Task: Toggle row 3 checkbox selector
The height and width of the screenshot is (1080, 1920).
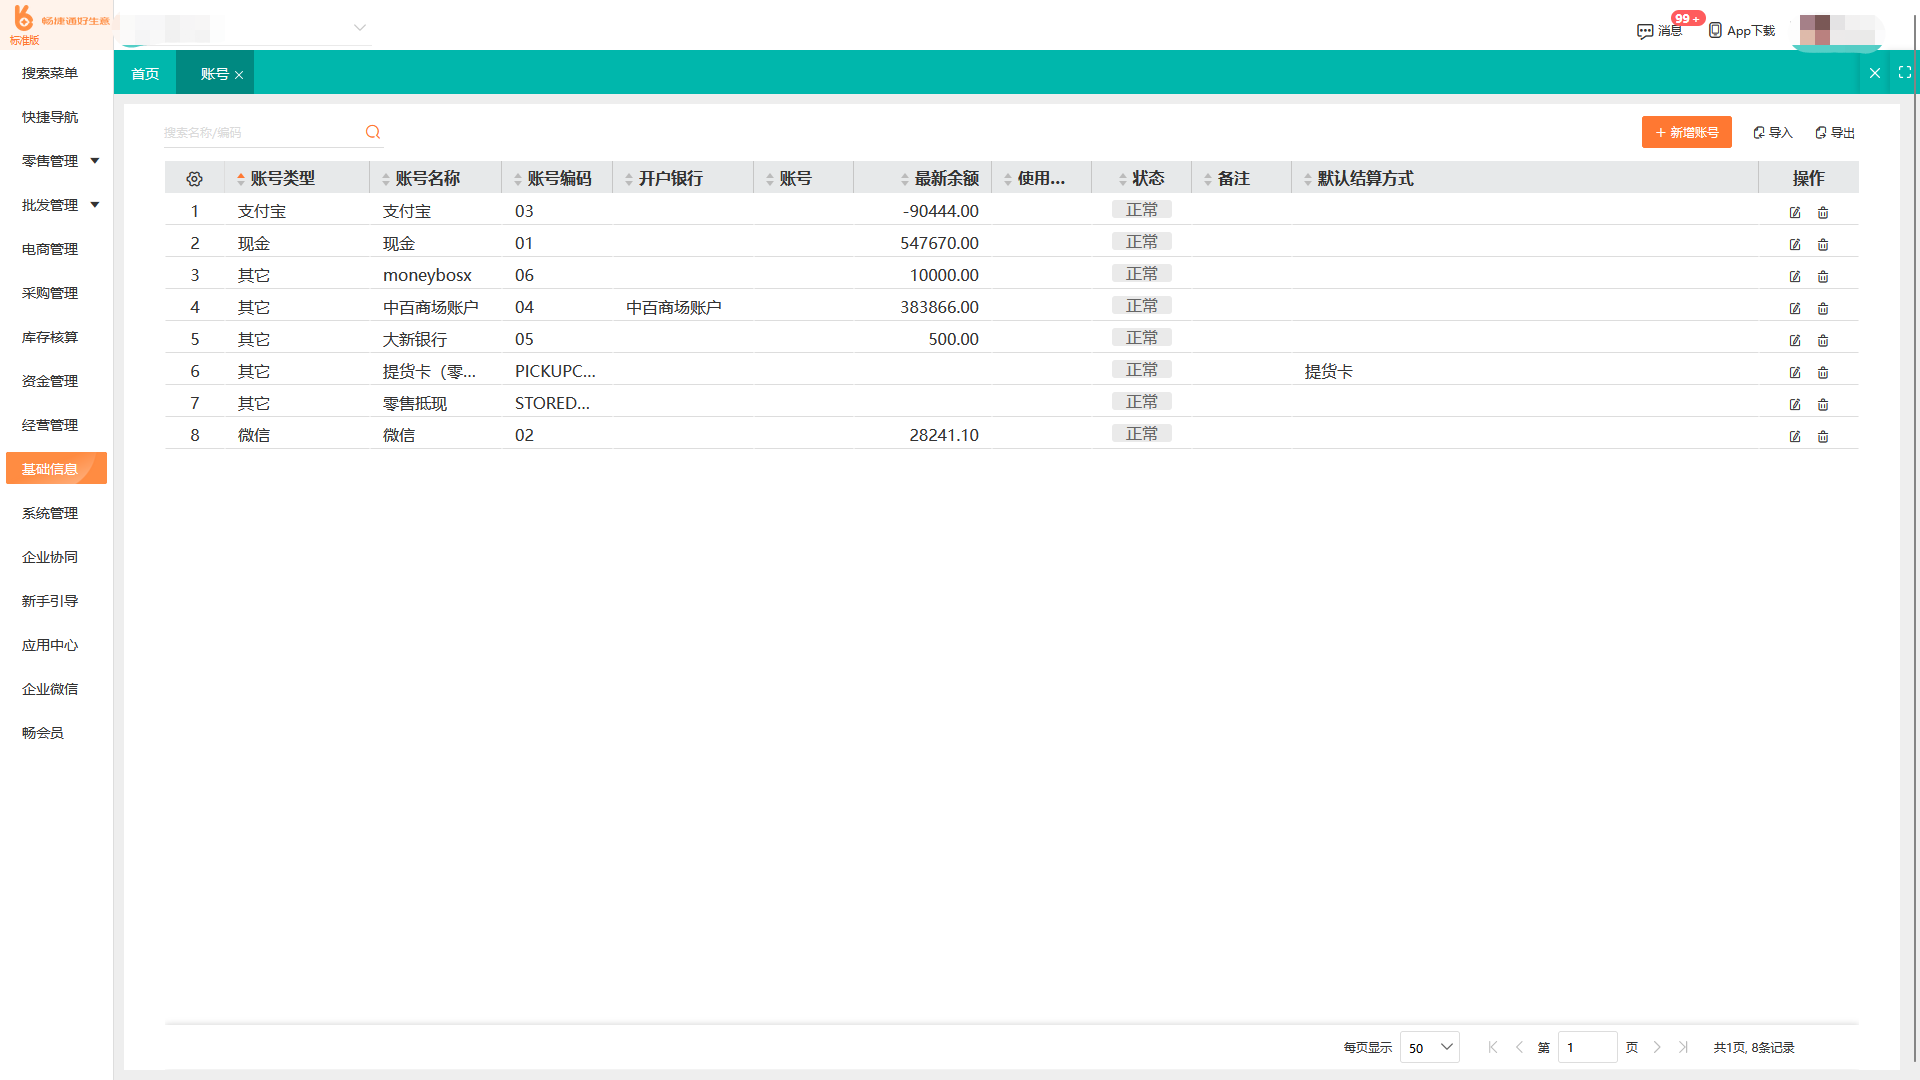Action: (x=194, y=274)
